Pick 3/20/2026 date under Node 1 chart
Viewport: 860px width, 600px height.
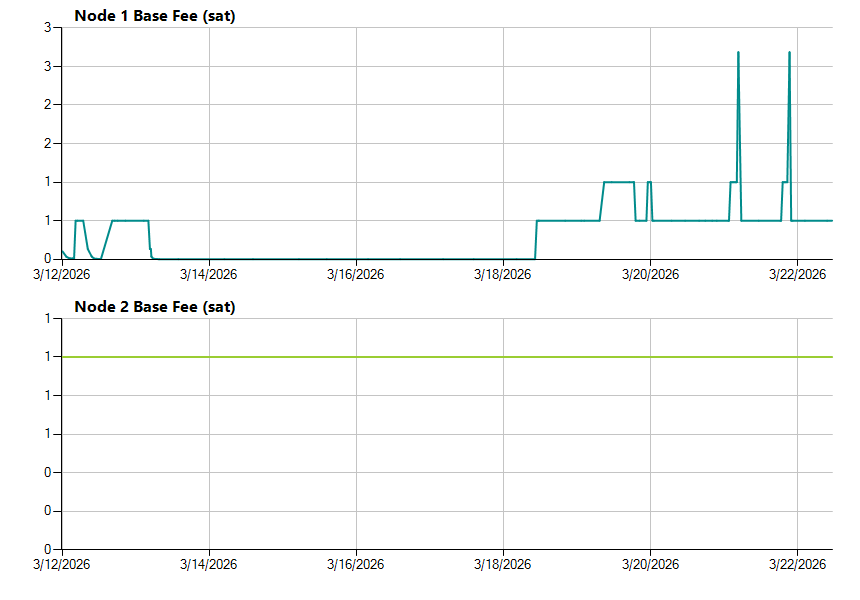650,274
